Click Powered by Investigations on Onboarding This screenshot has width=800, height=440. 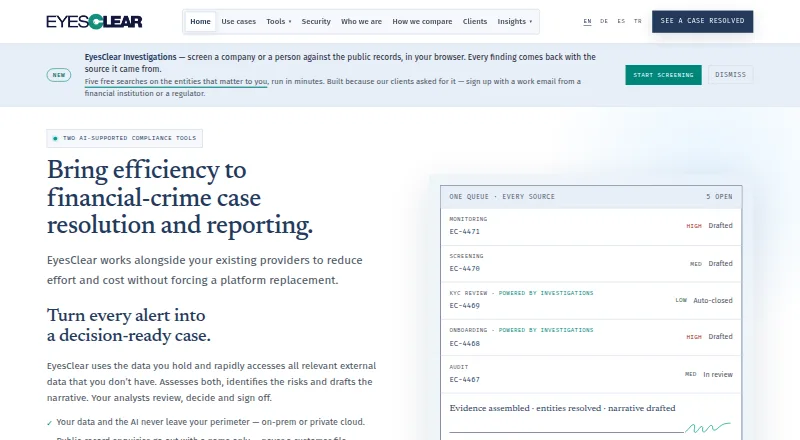coord(546,330)
